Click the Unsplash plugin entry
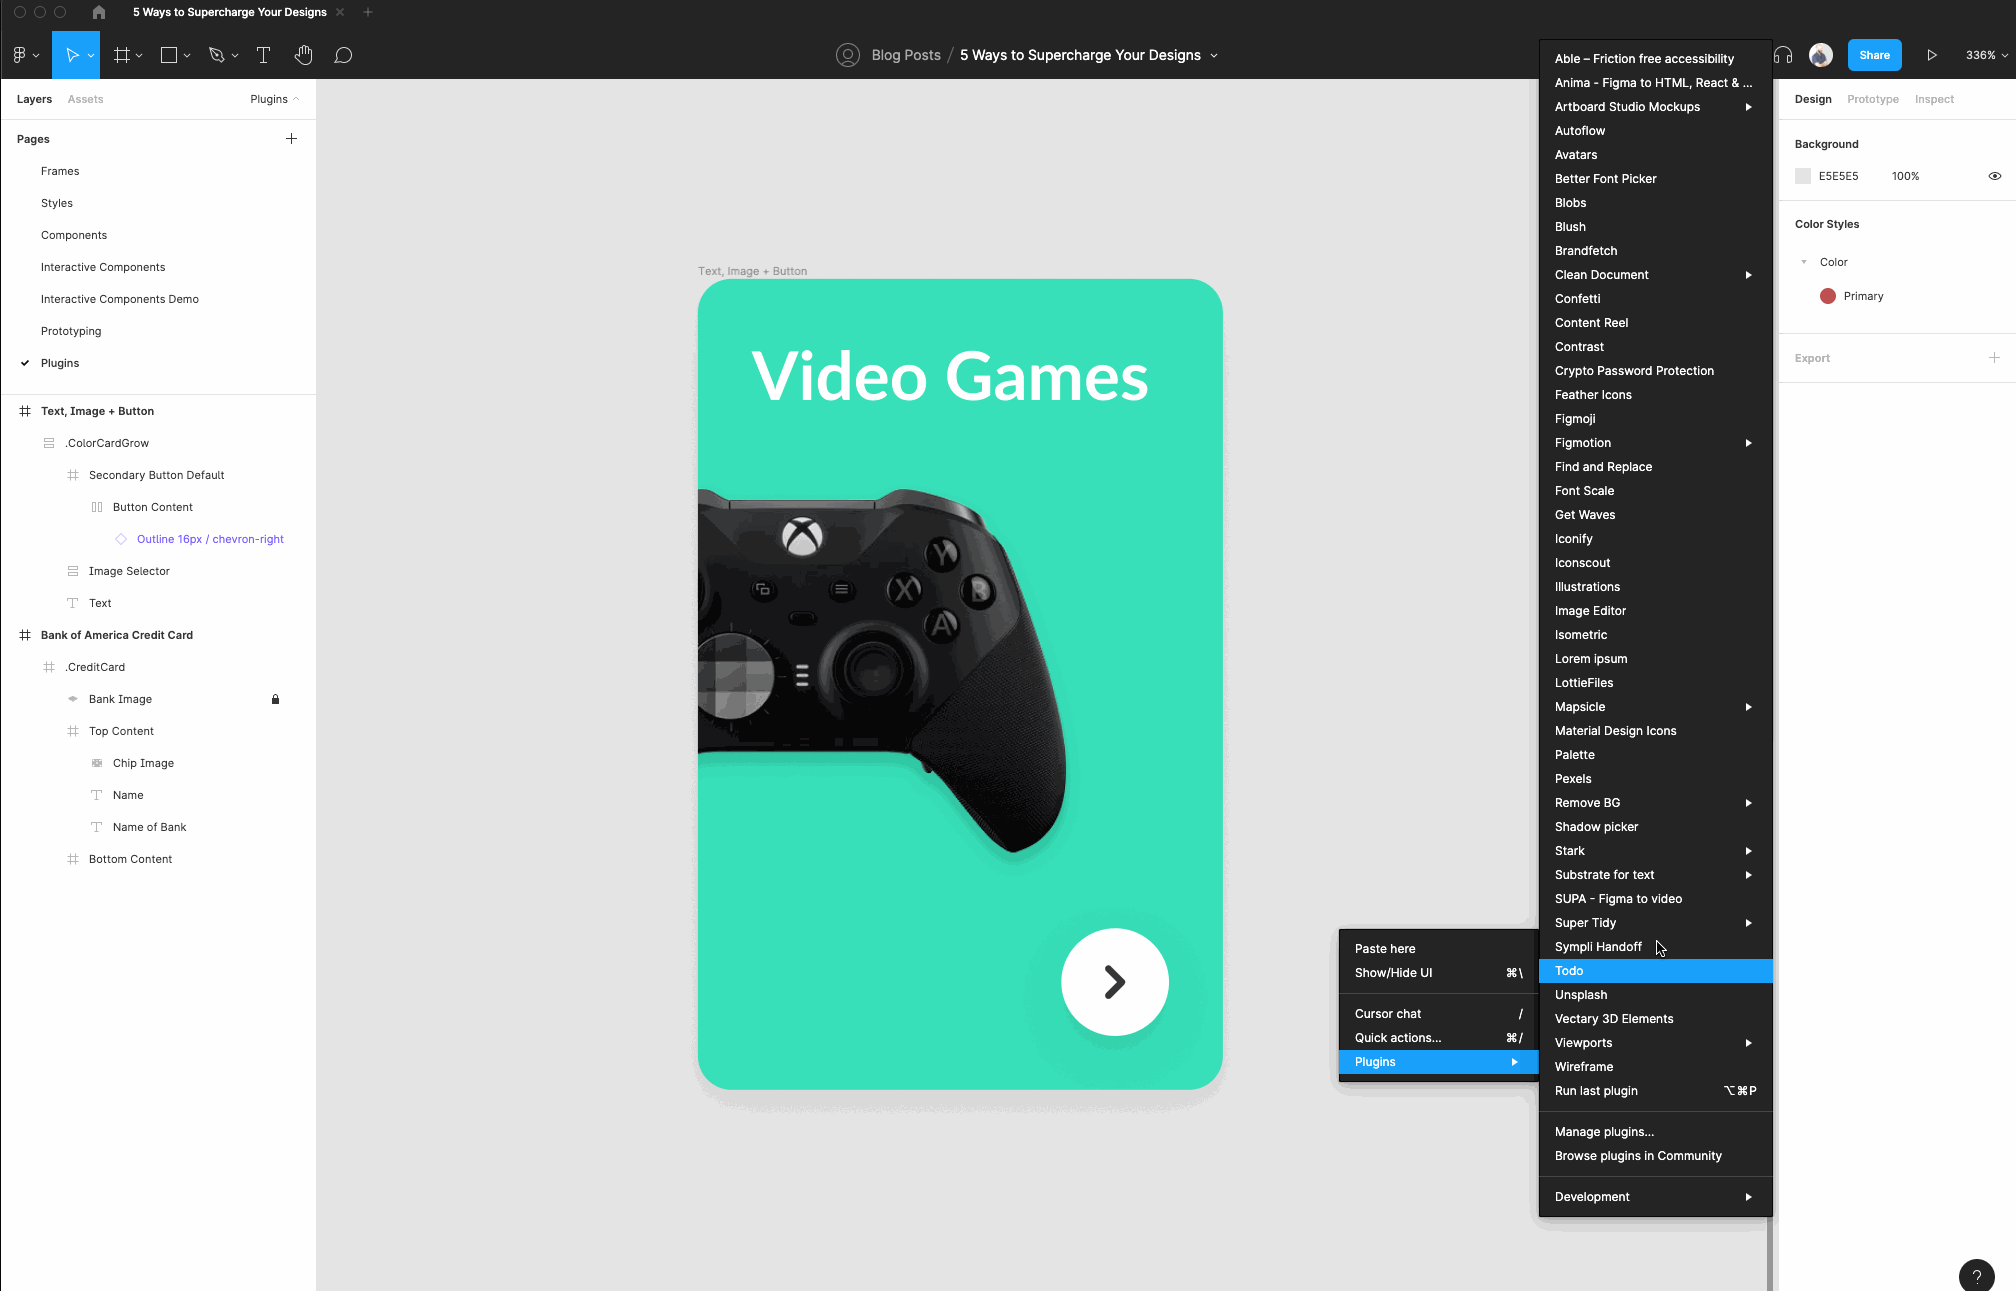Viewport: 2016px width, 1291px height. (1581, 994)
